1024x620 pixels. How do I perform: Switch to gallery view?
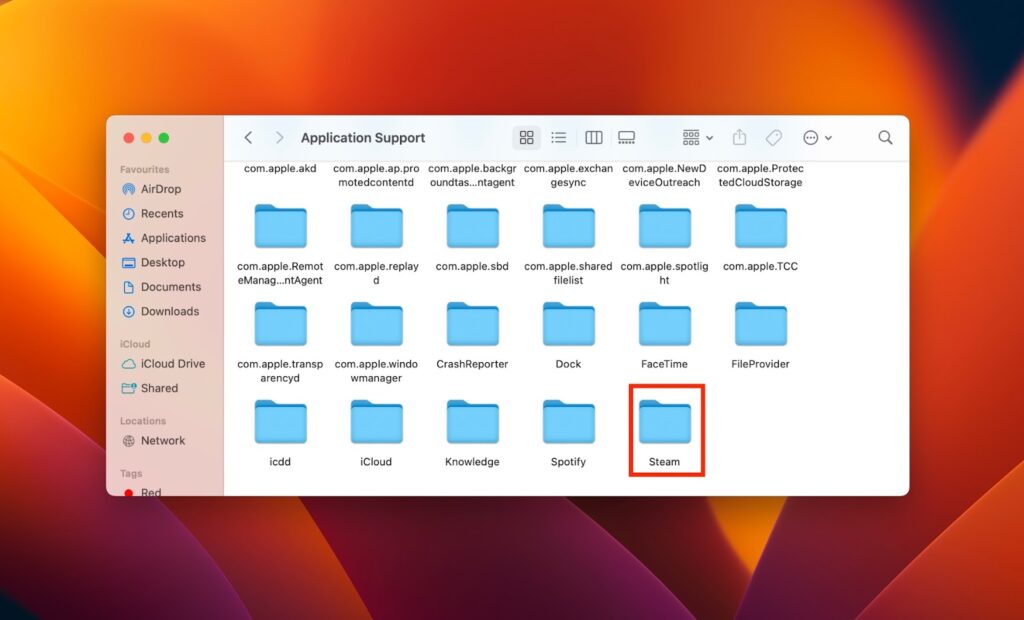626,138
